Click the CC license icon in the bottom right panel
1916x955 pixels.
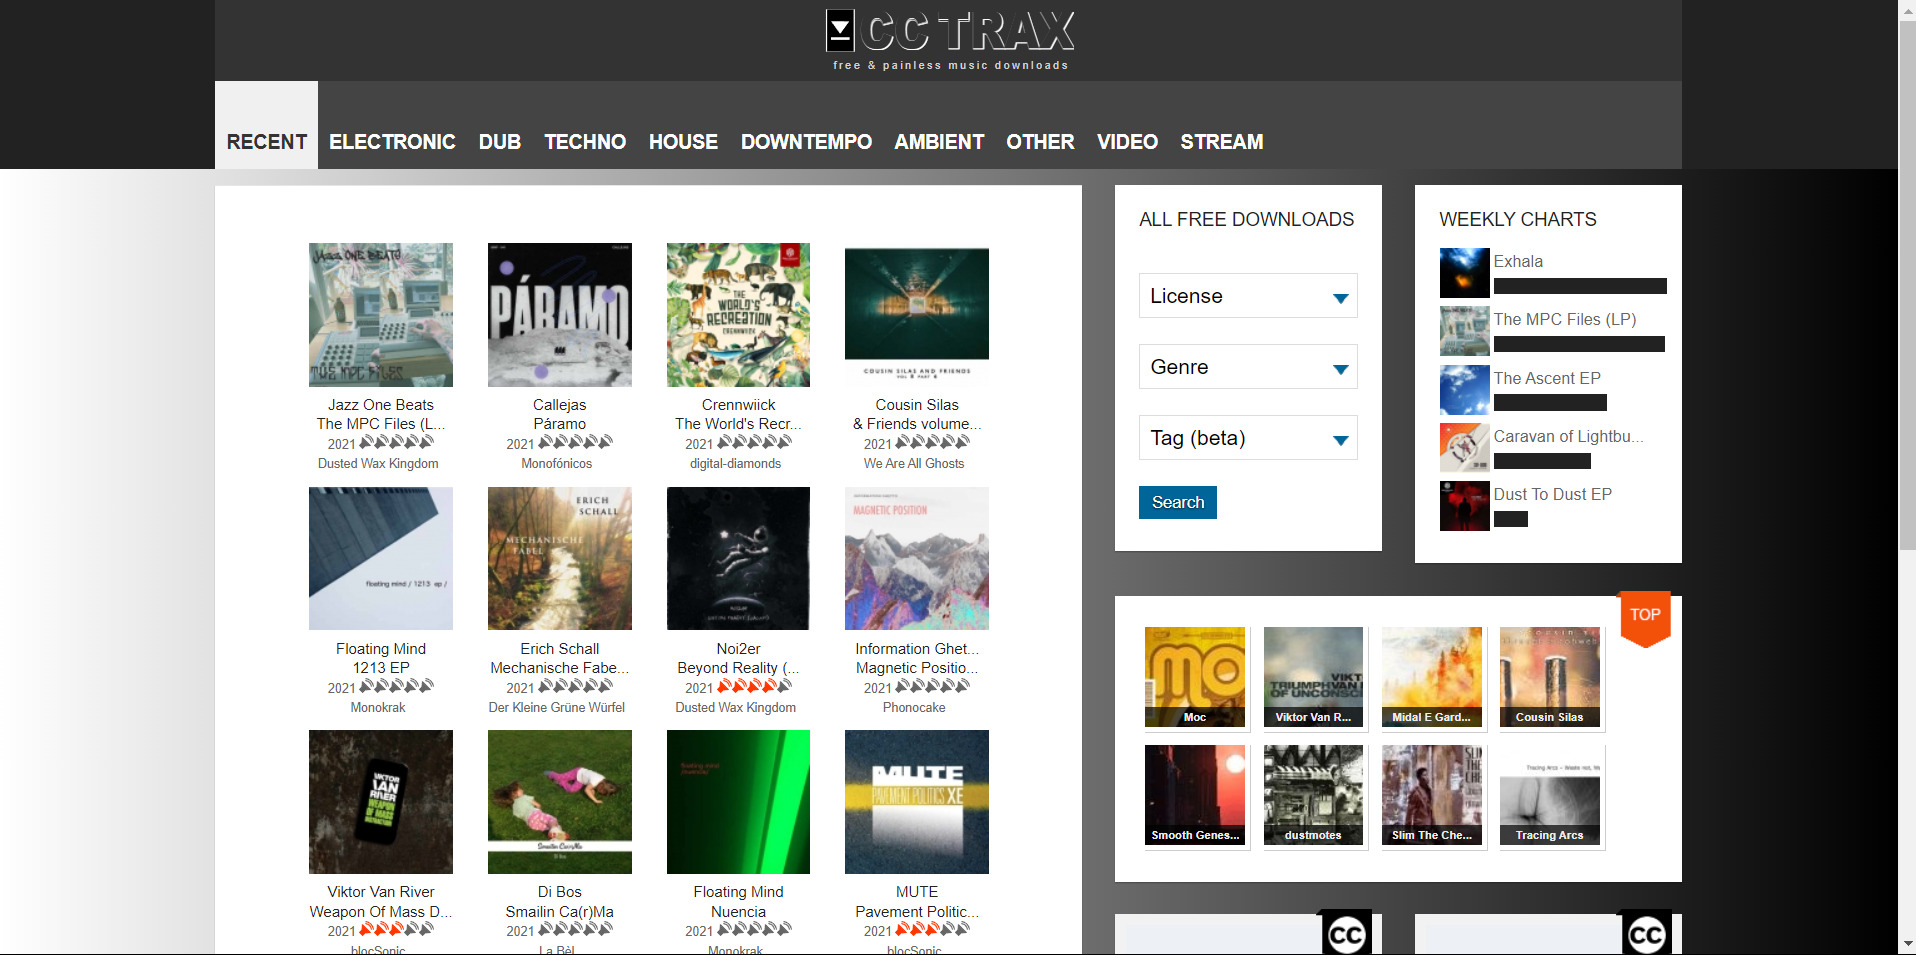click(1646, 934)
